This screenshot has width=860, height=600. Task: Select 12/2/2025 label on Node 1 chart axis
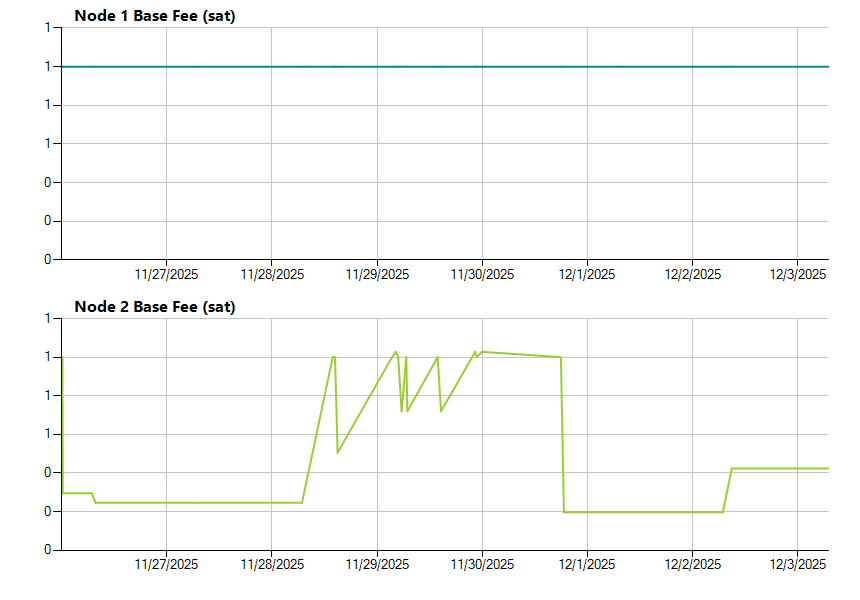pos(692,274)
